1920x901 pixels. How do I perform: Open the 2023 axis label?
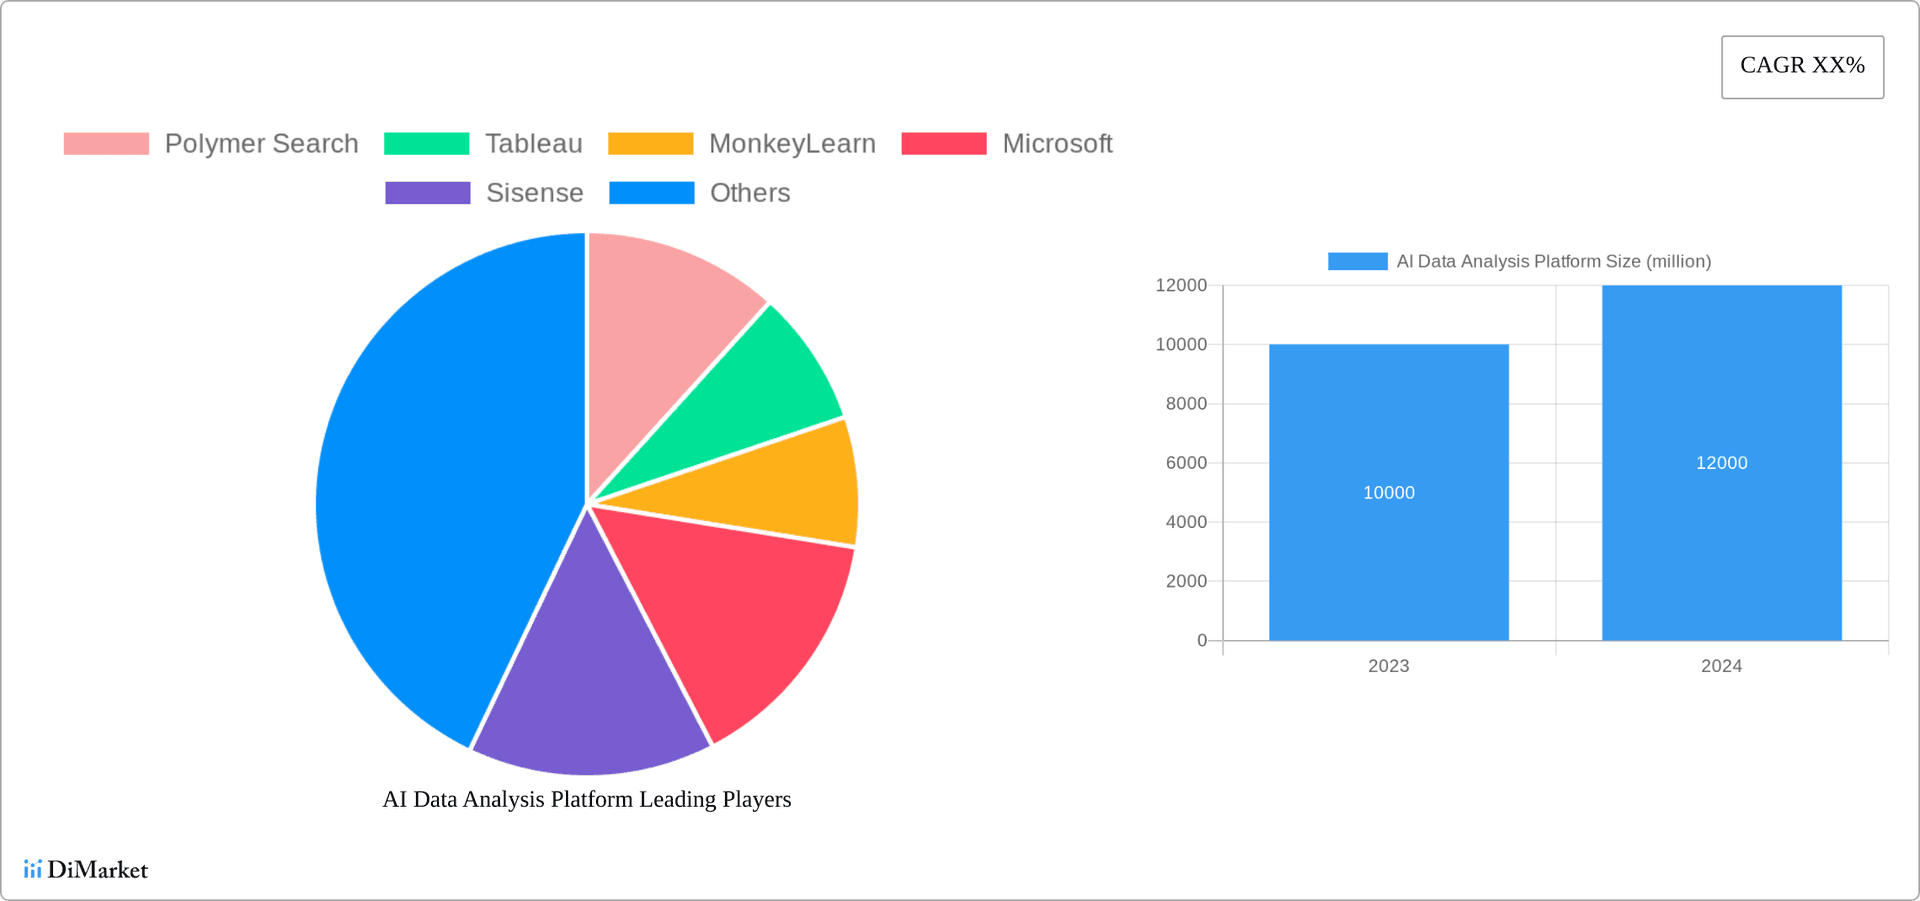pyautogui.click(x=1388, y=665)
